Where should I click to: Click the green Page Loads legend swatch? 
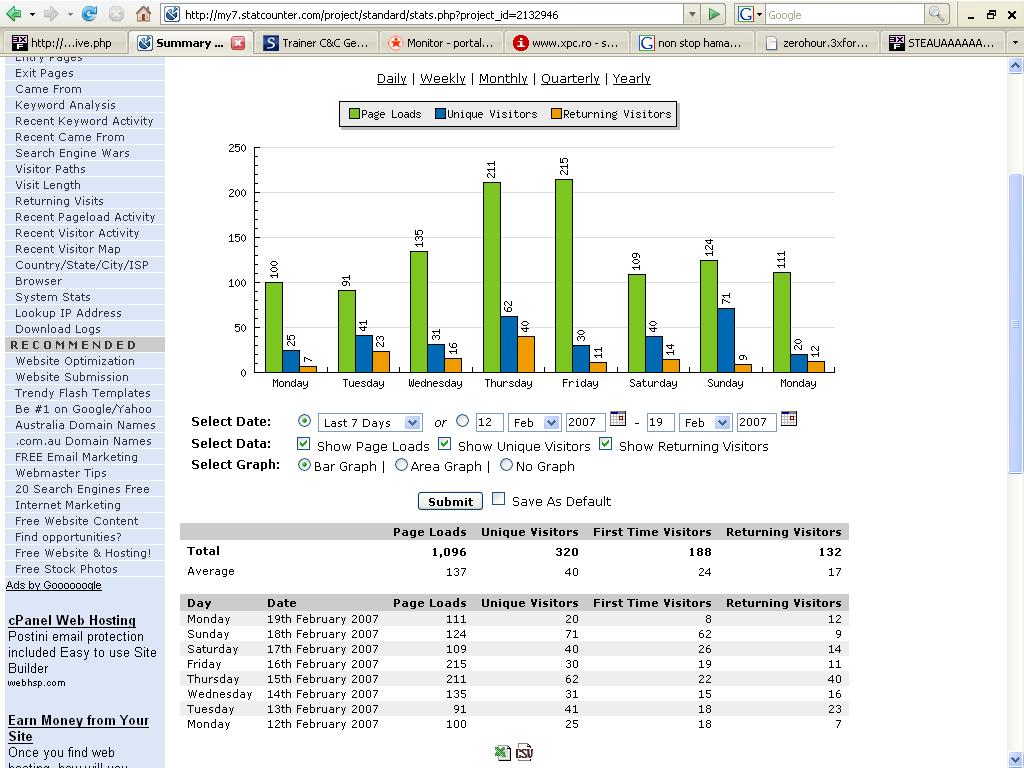(354, 114)
